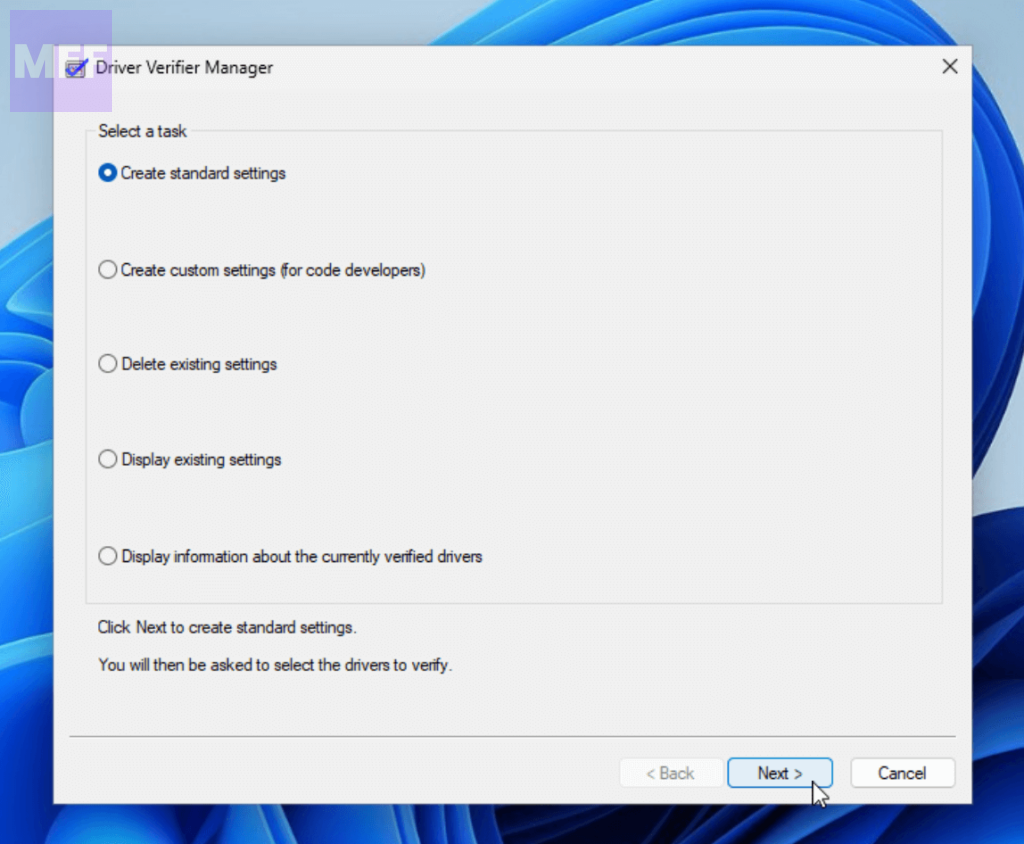
Task: Click the 'Select a task' group label
Action: point(142,131)
